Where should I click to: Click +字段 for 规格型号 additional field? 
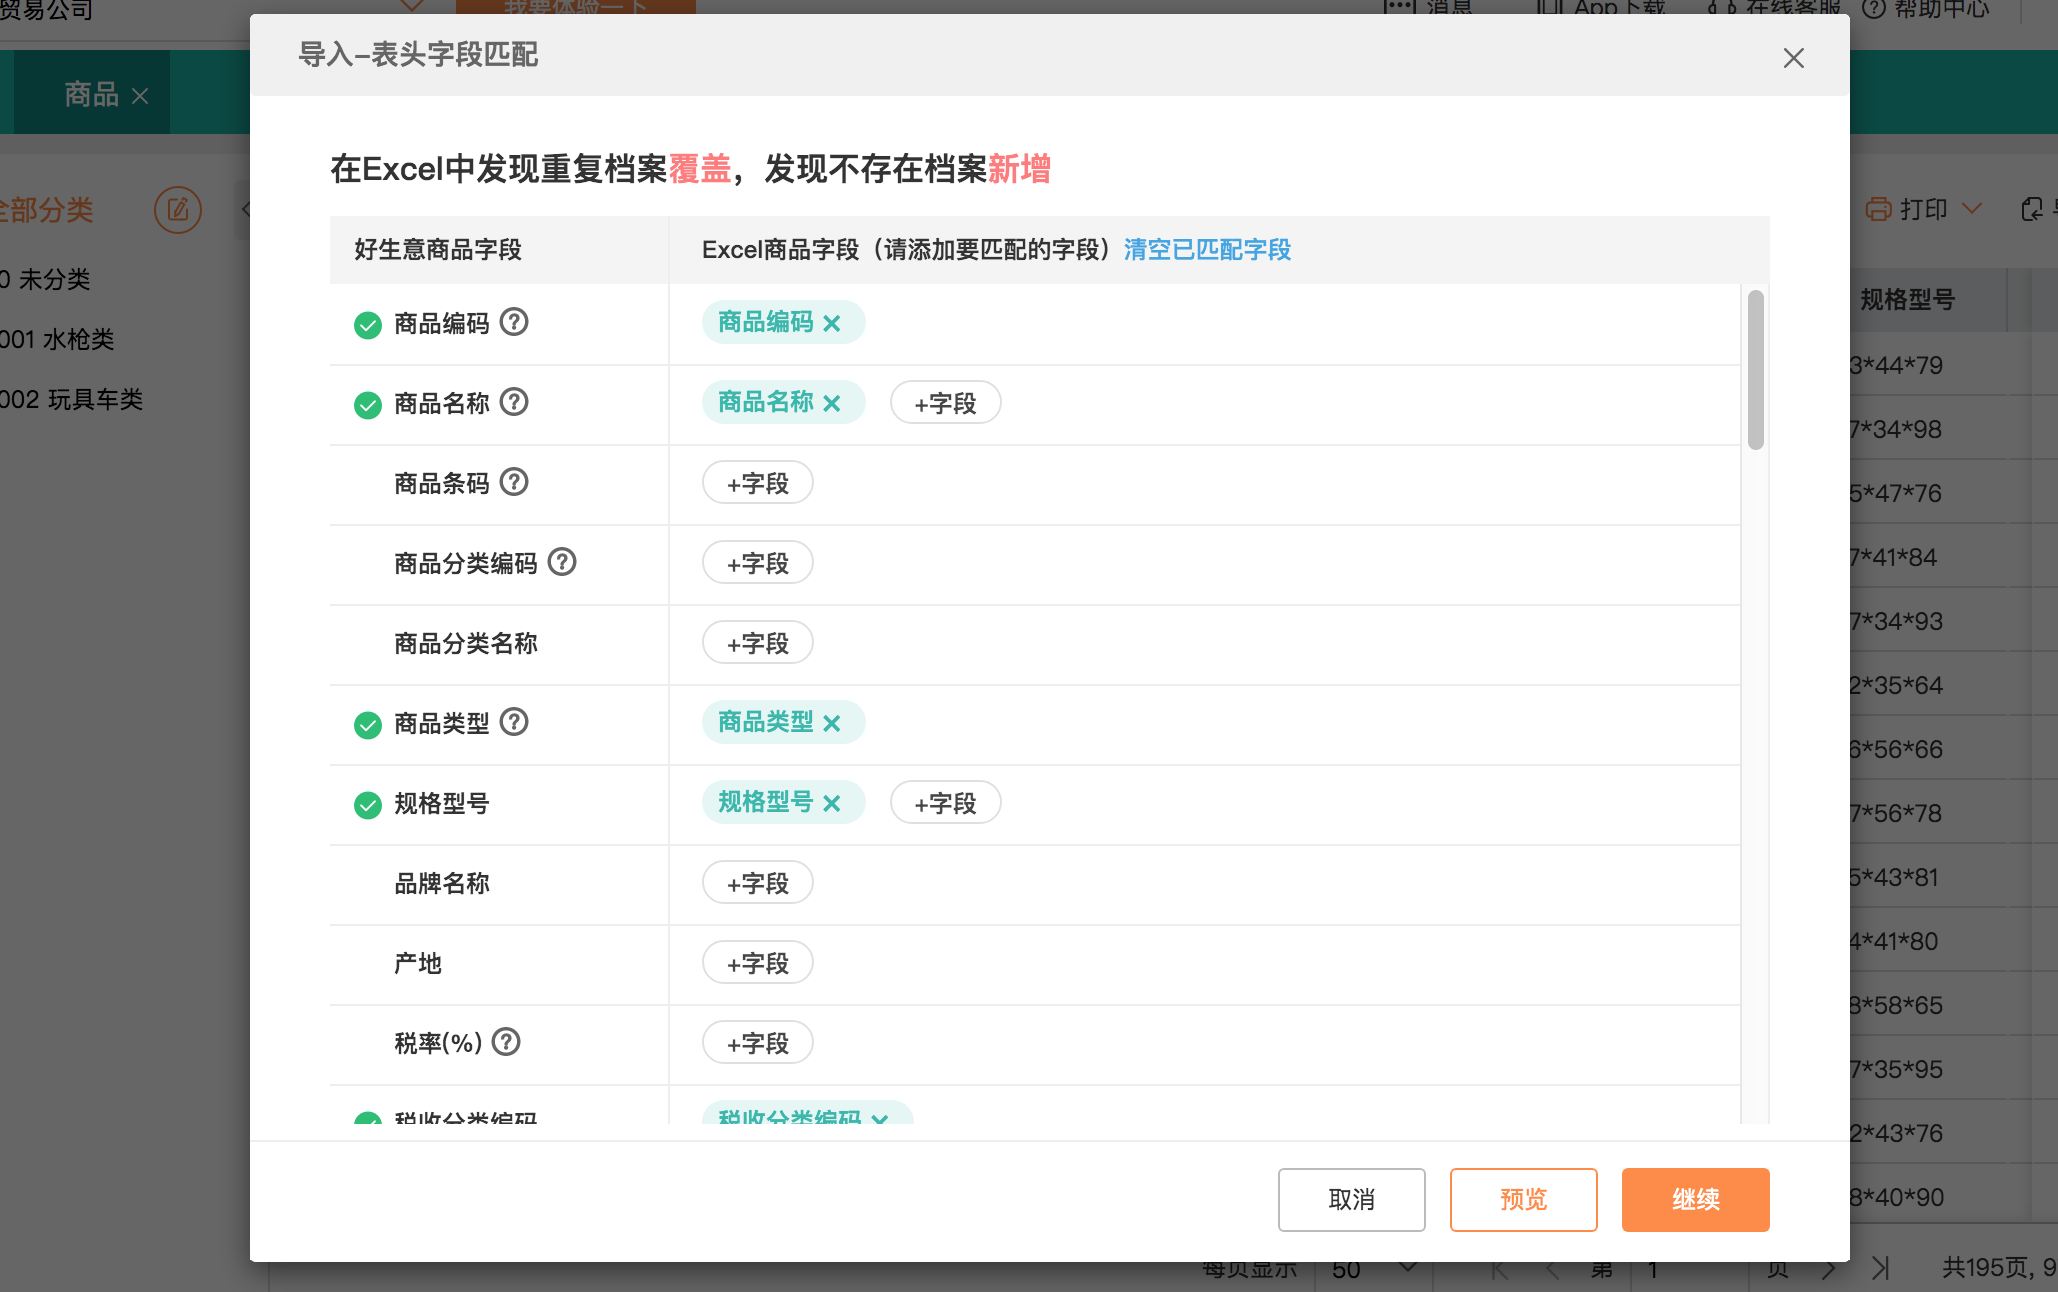click(943, 804)
